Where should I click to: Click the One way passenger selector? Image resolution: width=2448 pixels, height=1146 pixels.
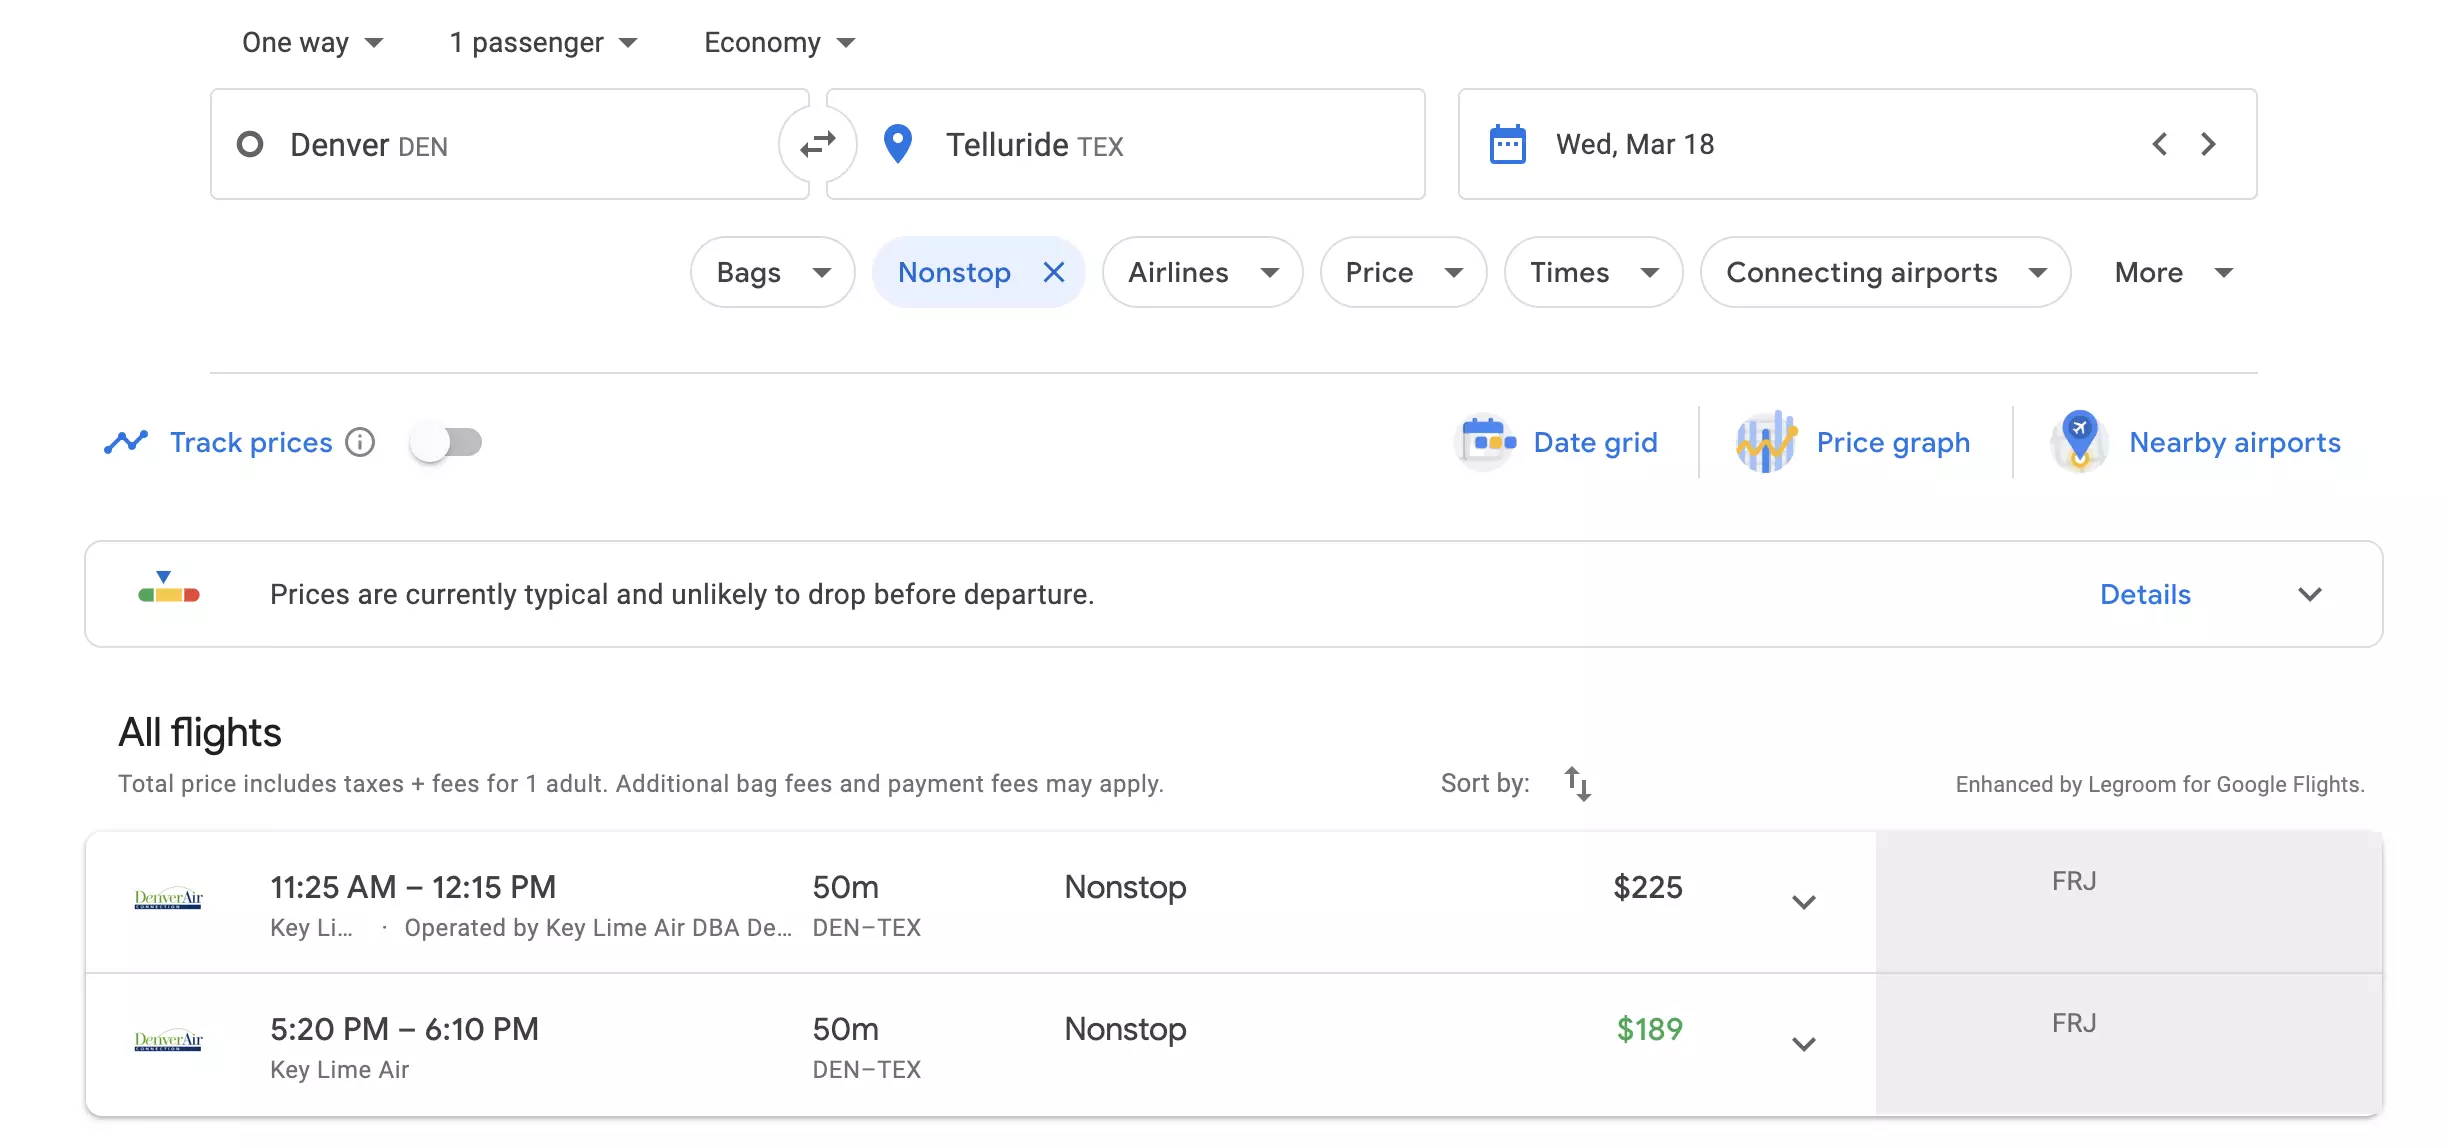pos(308,41)
